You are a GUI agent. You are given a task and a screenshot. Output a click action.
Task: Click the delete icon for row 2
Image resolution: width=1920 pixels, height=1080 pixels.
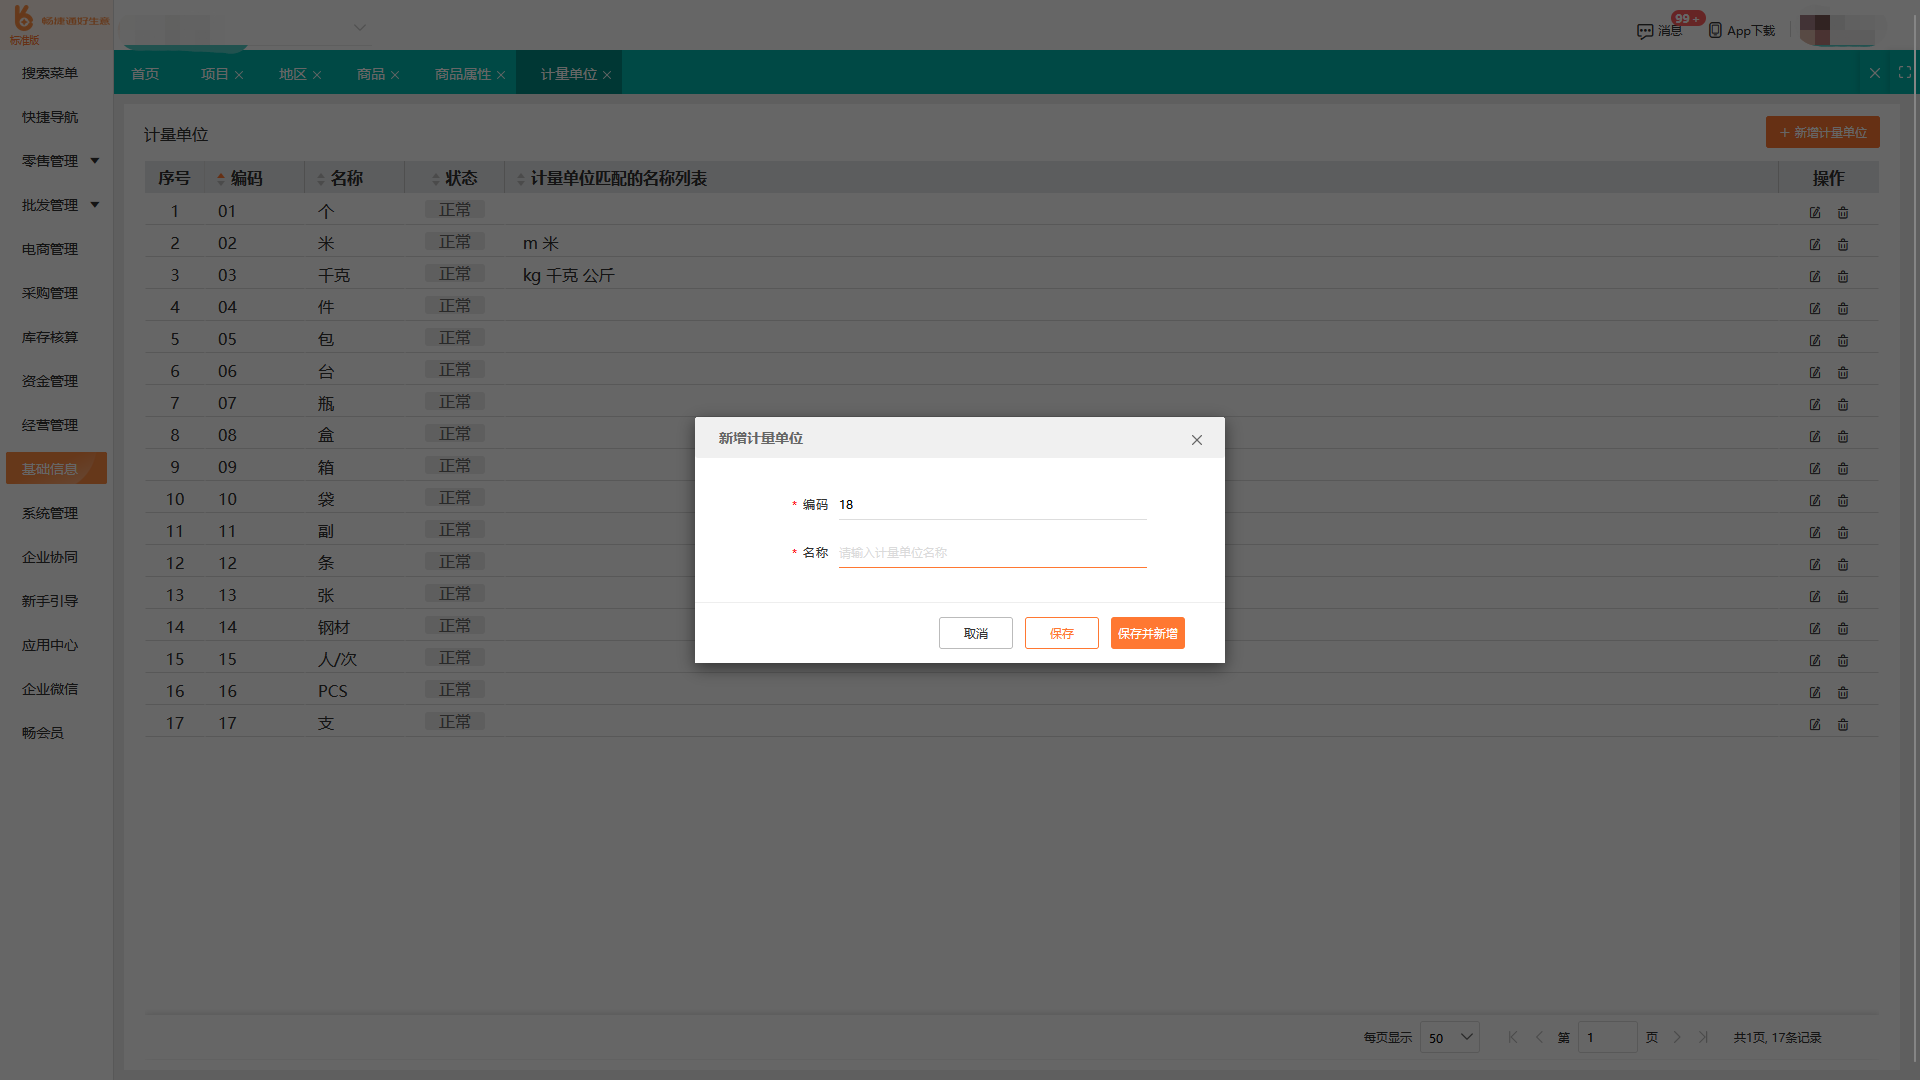click(1844, 244)
